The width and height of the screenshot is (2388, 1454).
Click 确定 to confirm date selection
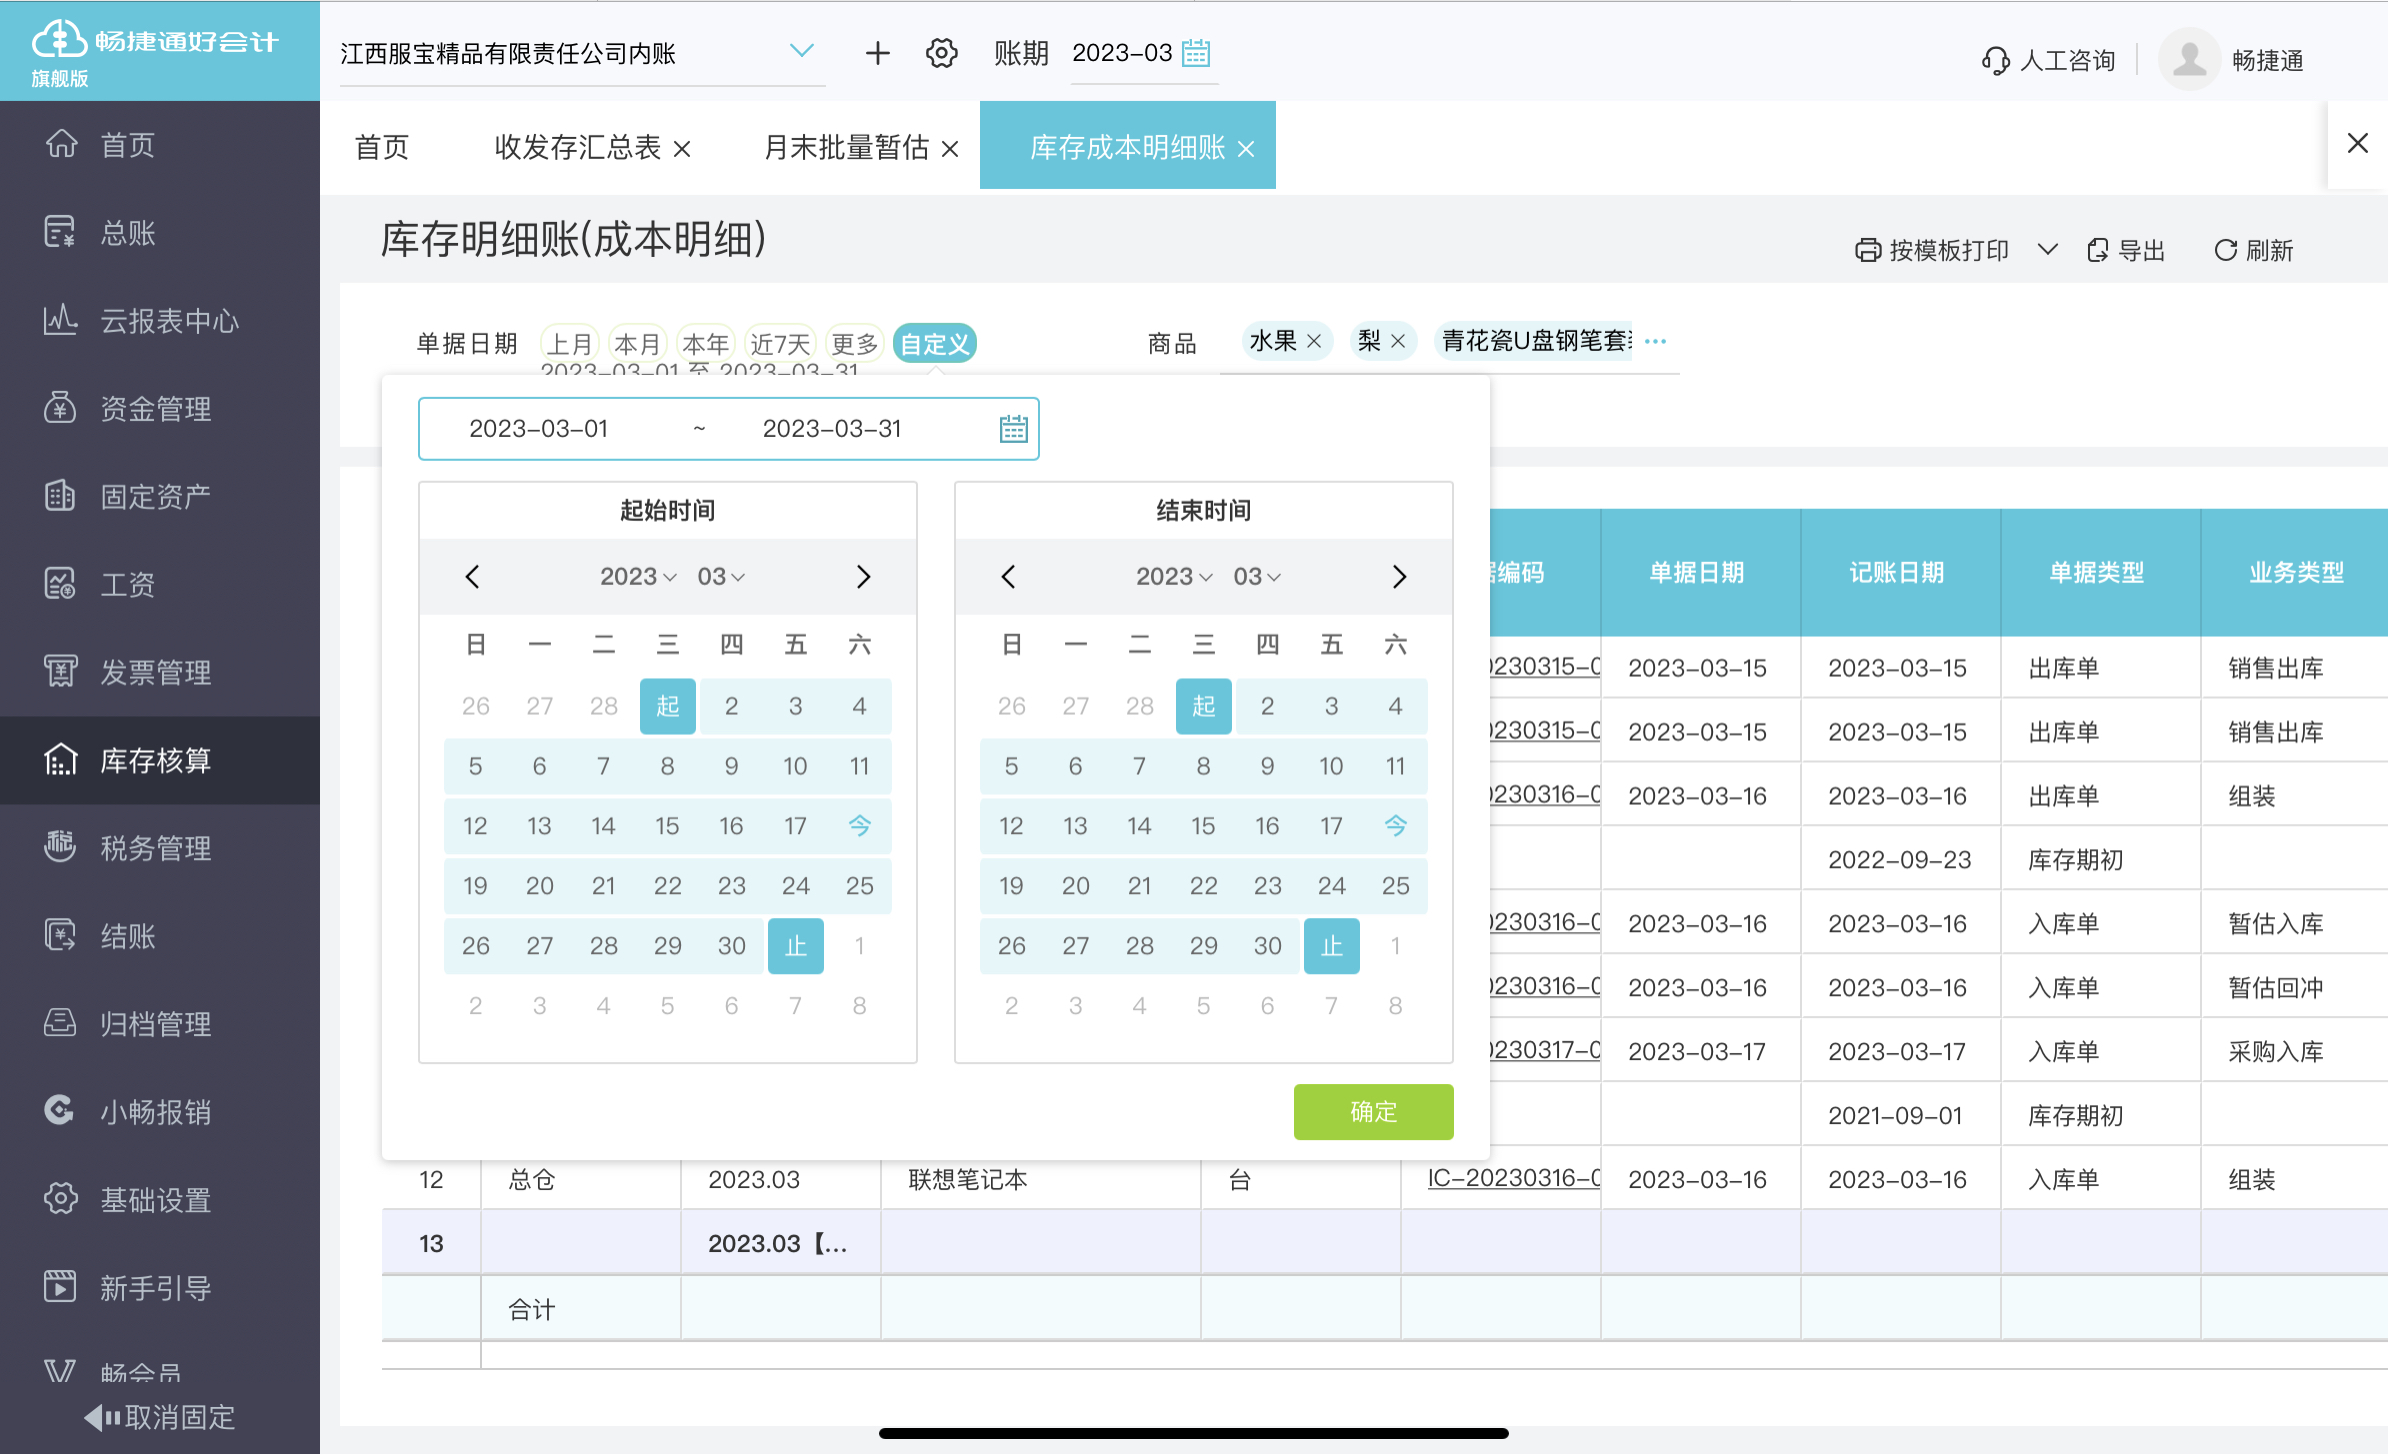tap(1373, 1113)
